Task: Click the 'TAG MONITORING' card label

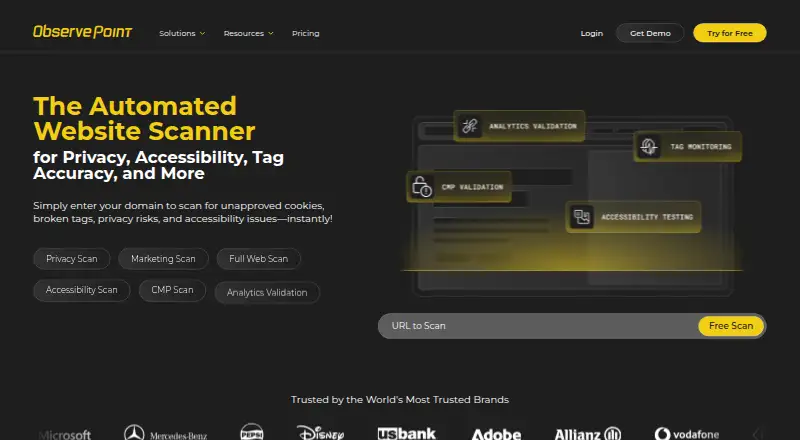Action: pos(701,146)
